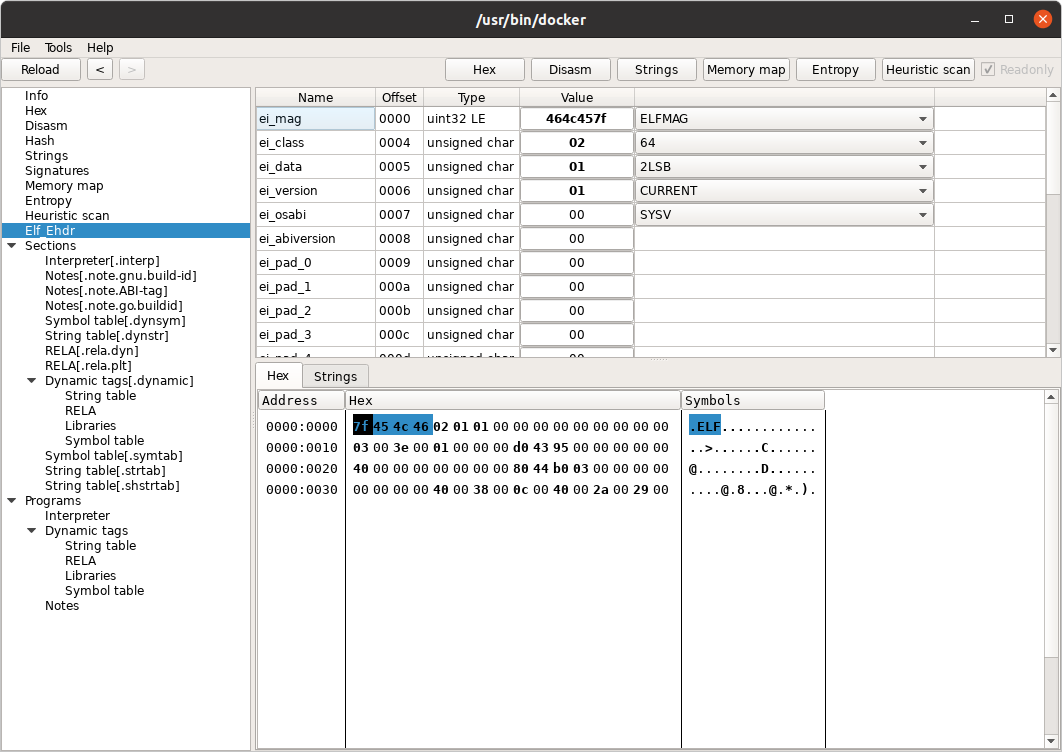Screen dimensions: 1062x752
Task: Open the ELFMAG dropdown for ei_mag
Action: (x=921, y=119)
